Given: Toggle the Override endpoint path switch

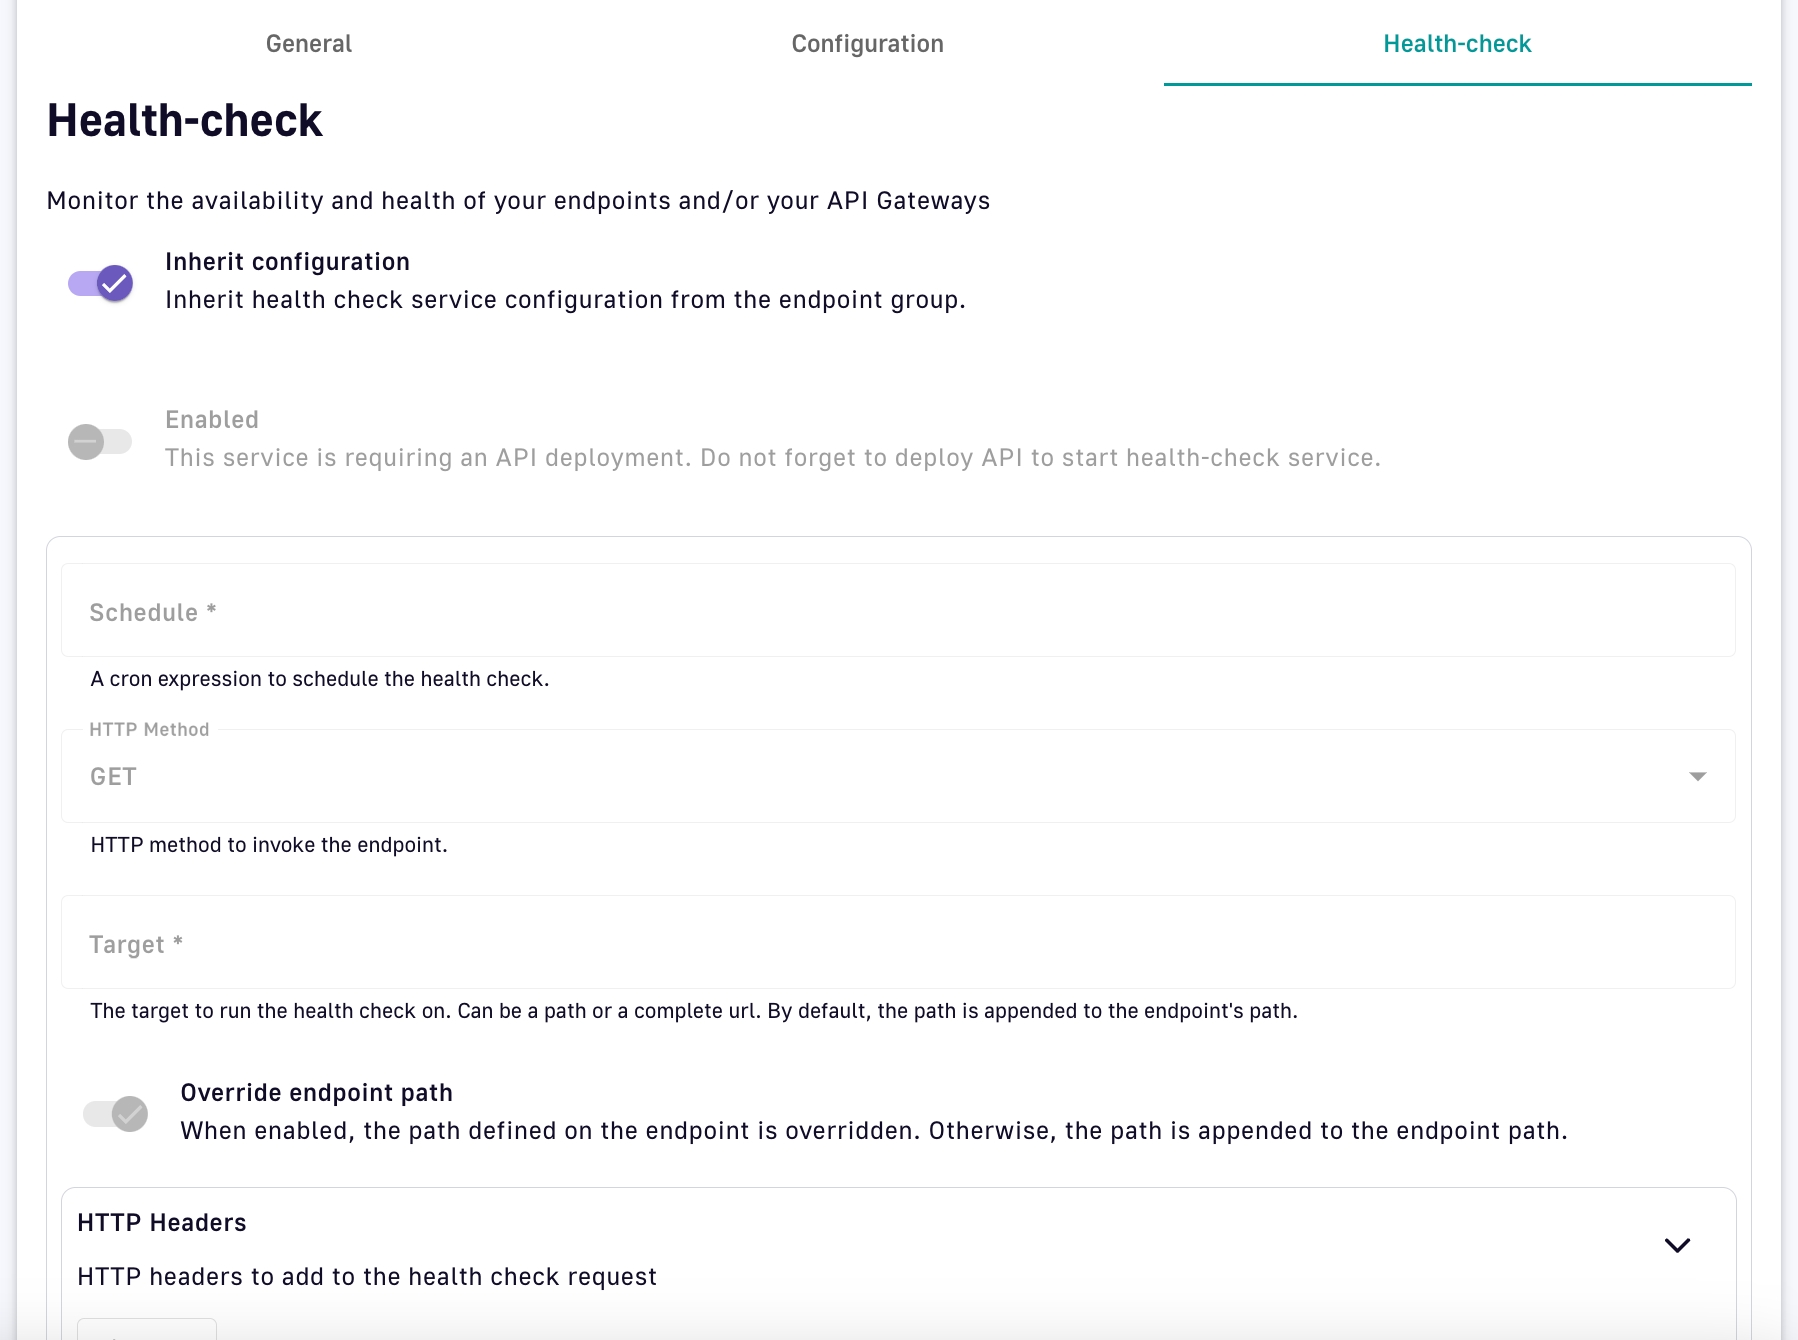Looking at the screenshot, I should [x=116, y=1113].
